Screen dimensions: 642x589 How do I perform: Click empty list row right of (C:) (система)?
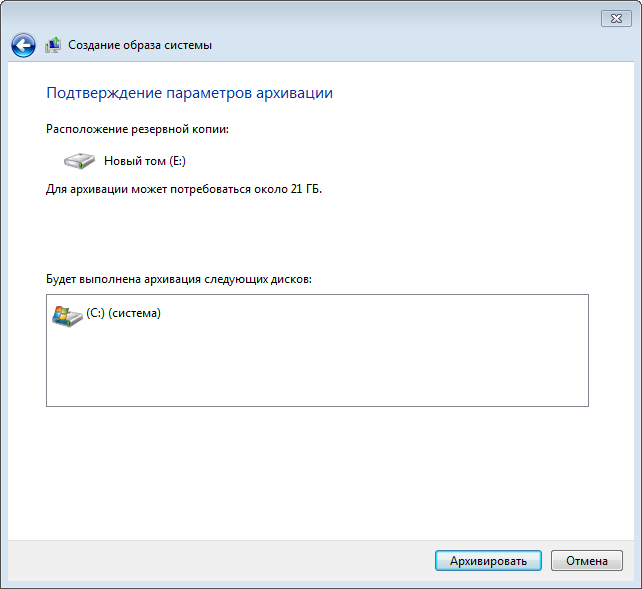tap(380, 314)
